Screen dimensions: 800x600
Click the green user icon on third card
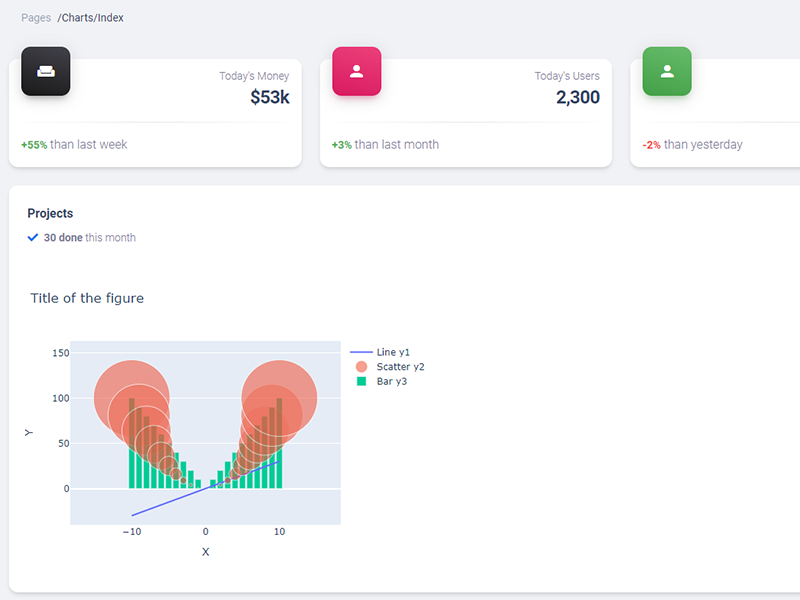(x=667, y=72)
